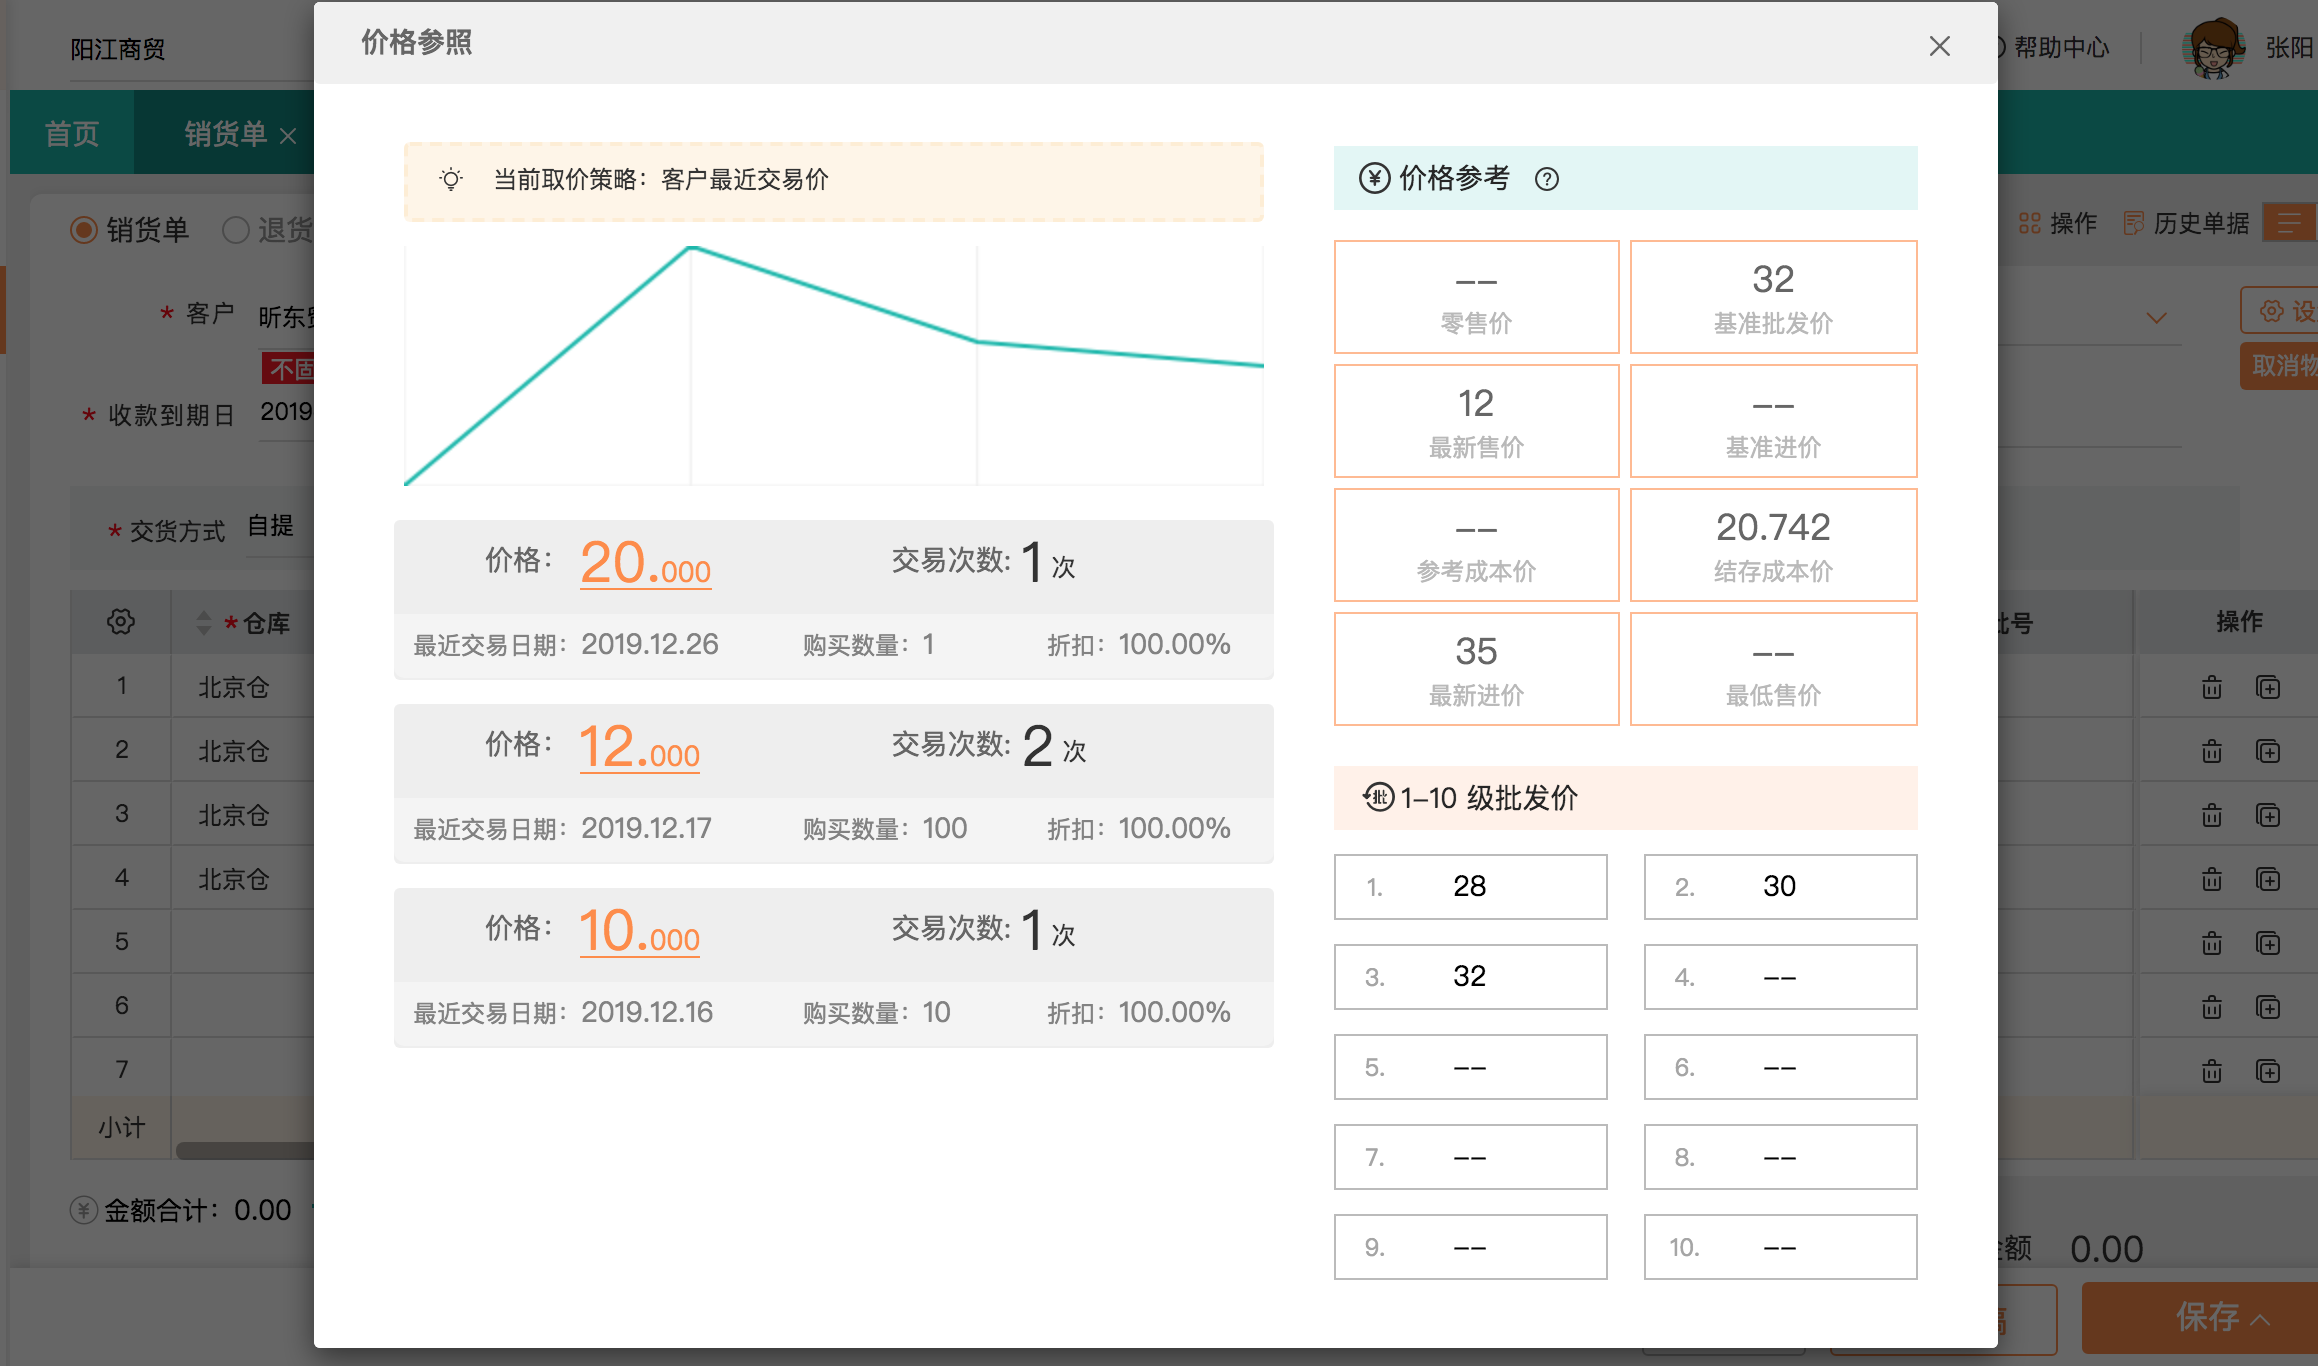Click the 设 settings icon top right
This screenshot has height=1366, width=2318.
2272,311
